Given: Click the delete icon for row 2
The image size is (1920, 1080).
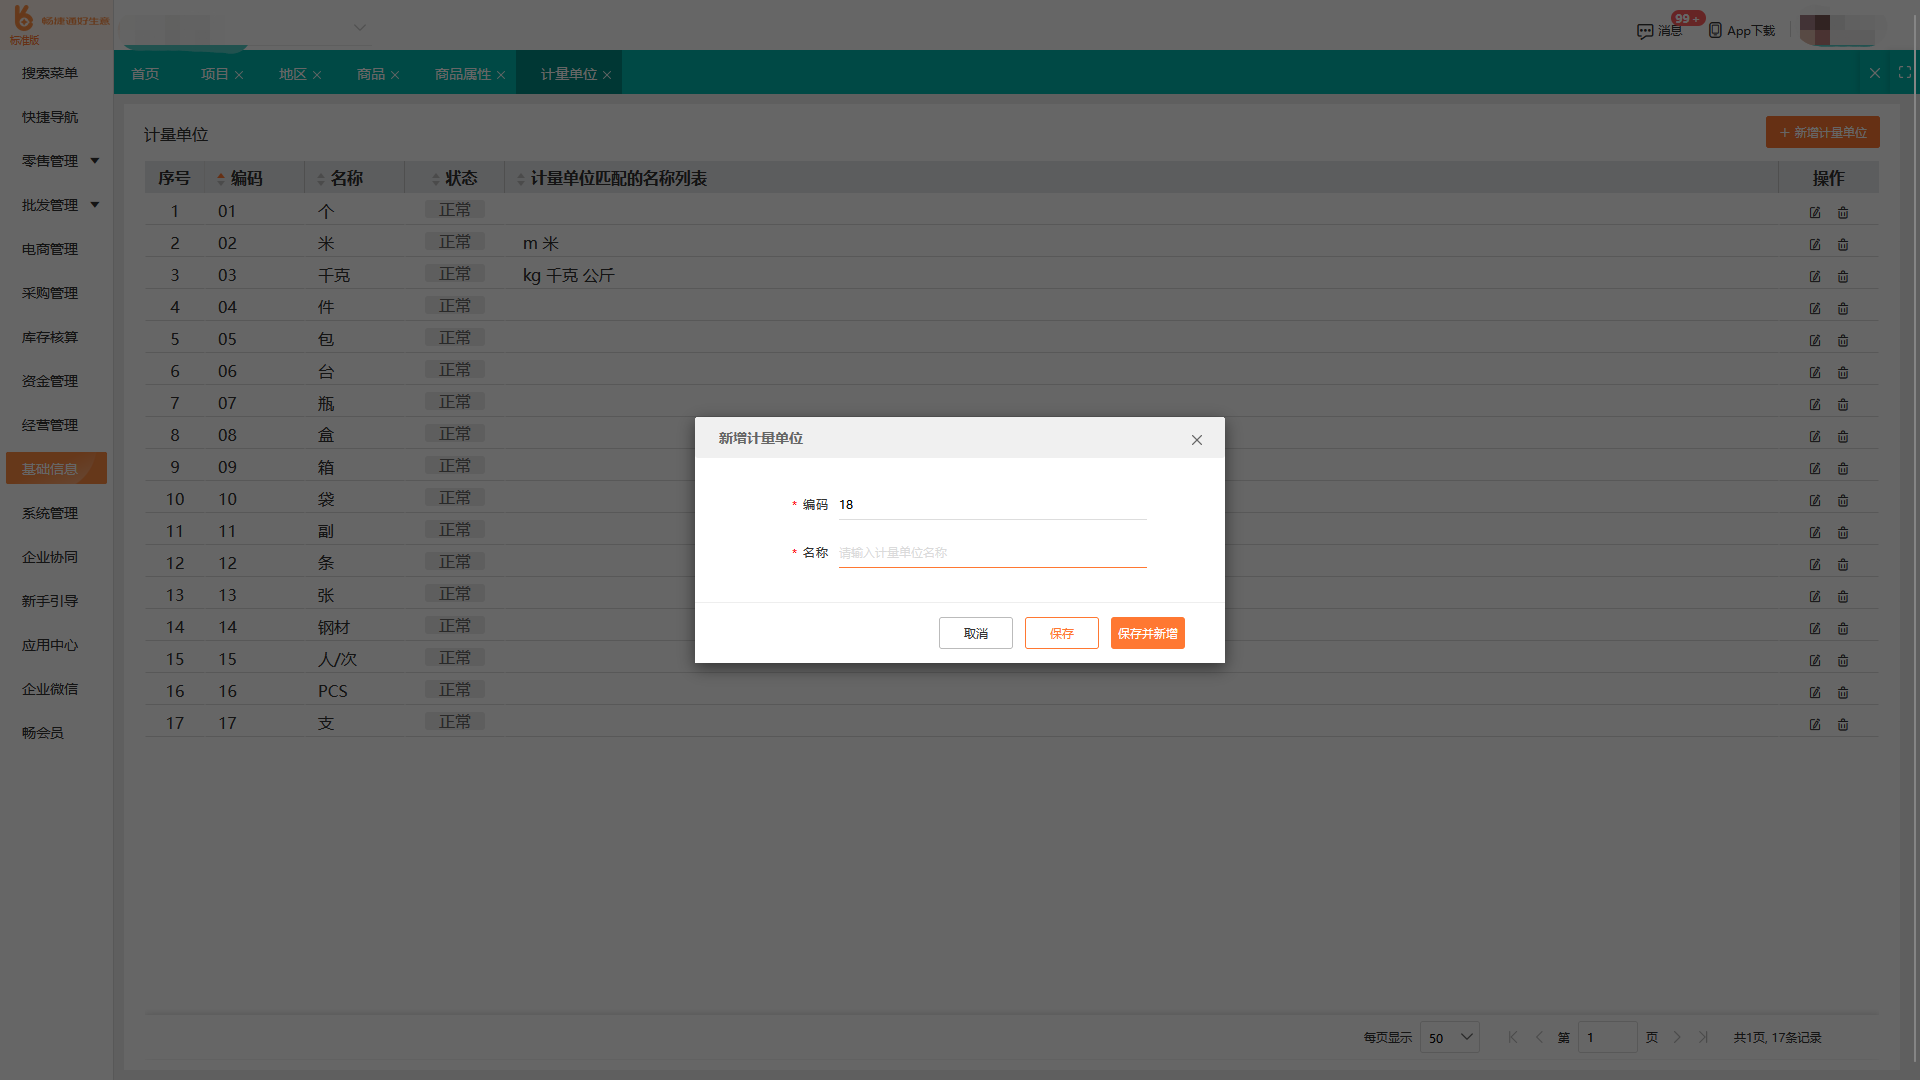Looking at the screenshot, I should click(1845, 244).
